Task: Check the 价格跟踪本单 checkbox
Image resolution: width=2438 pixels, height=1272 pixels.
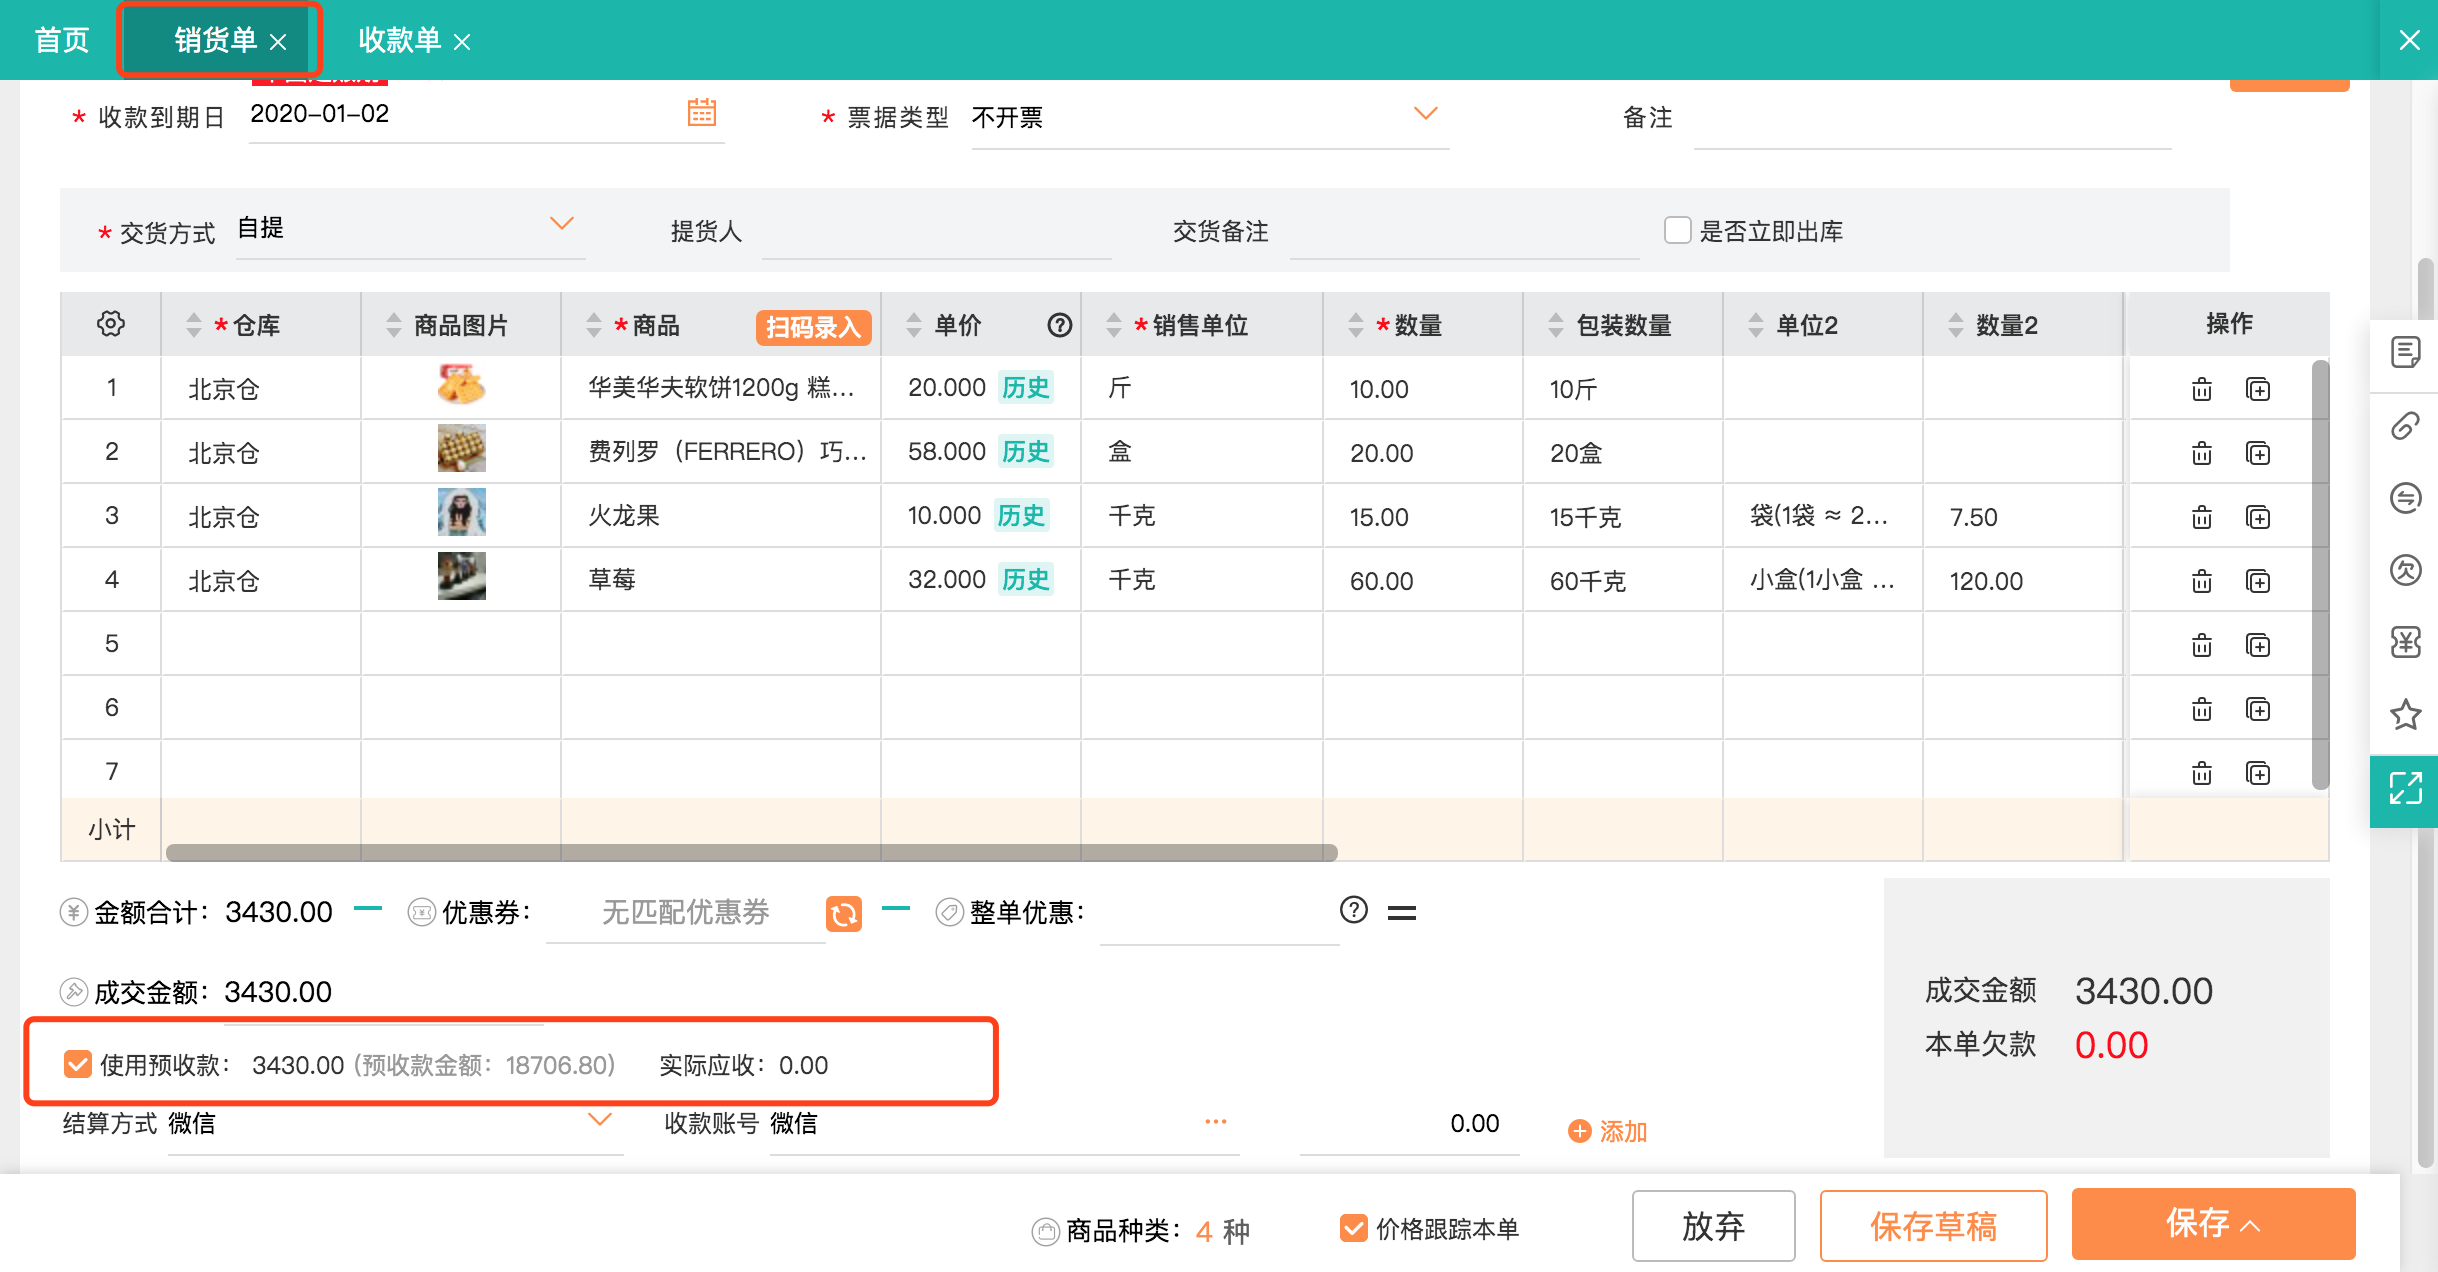Action: (1353, 1224)
